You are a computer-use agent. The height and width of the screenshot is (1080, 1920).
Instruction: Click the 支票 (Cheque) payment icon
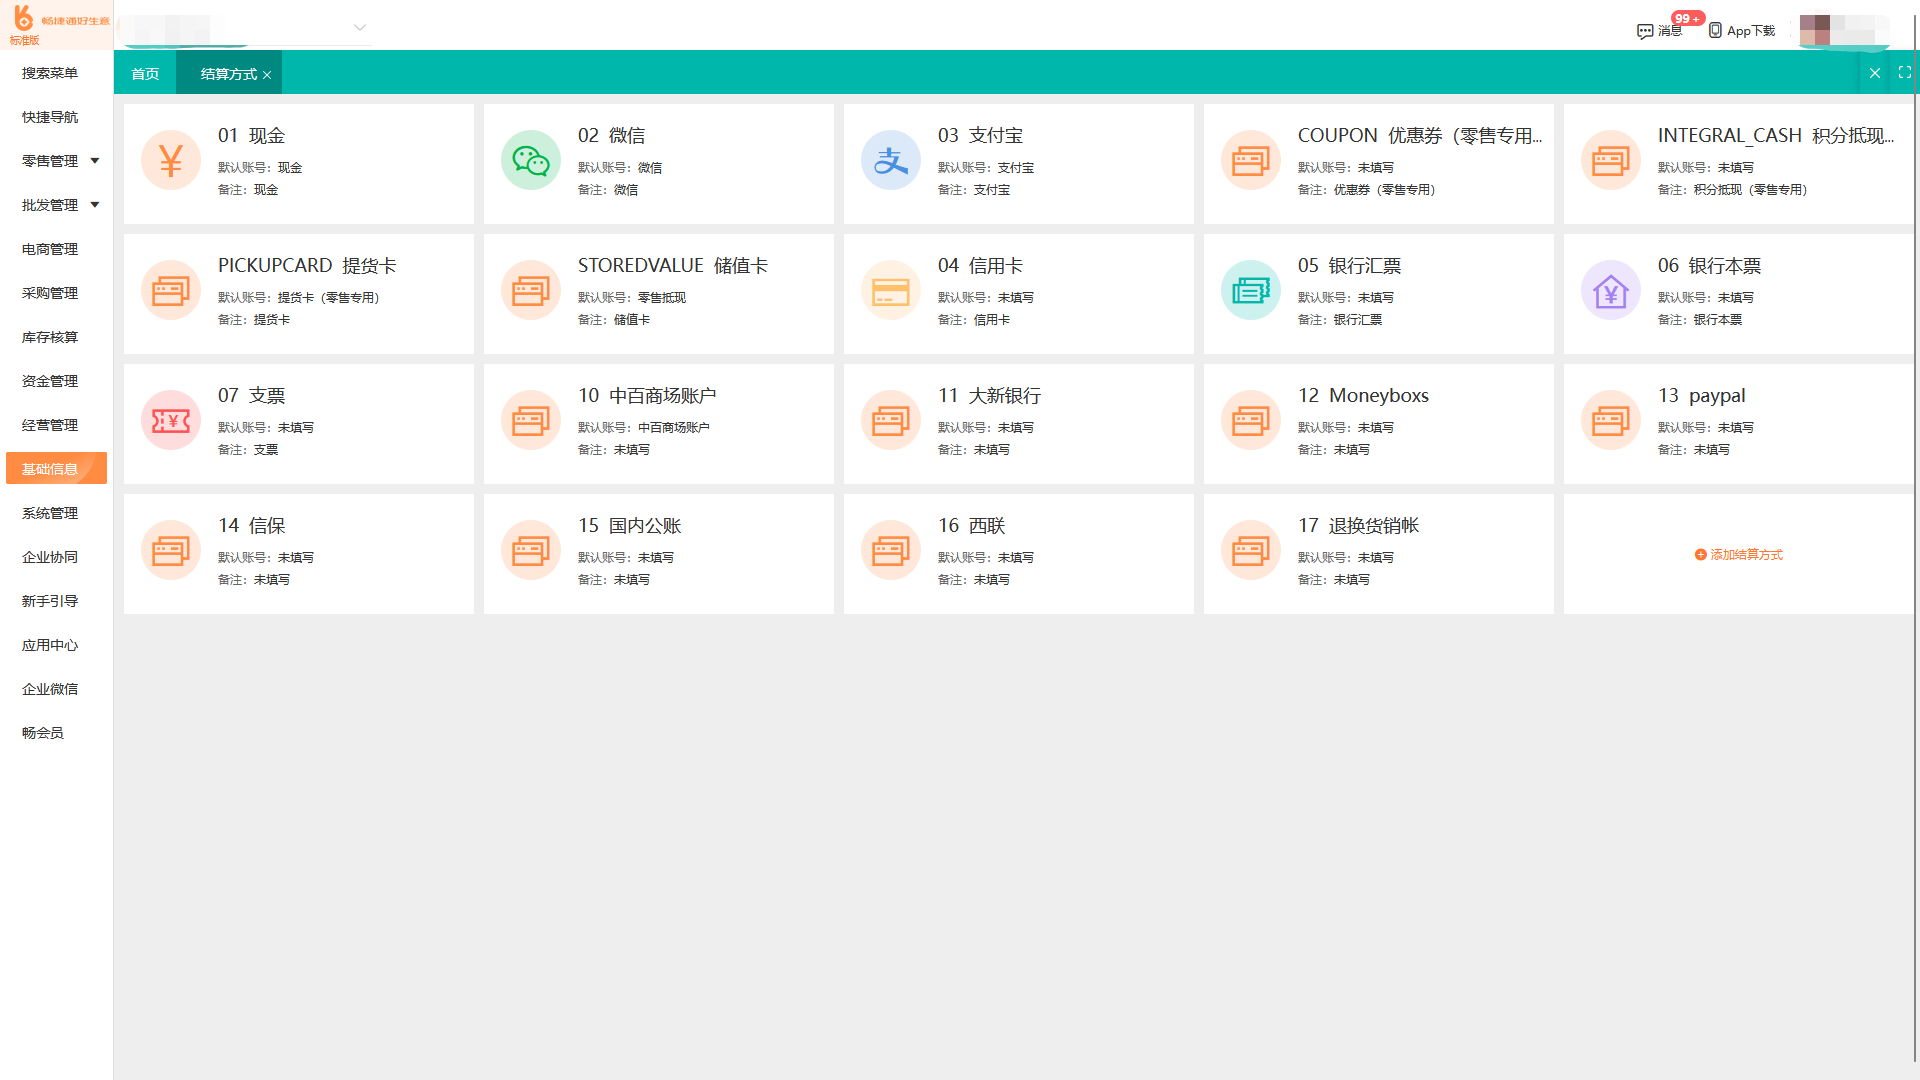click(x=169, y=419)
